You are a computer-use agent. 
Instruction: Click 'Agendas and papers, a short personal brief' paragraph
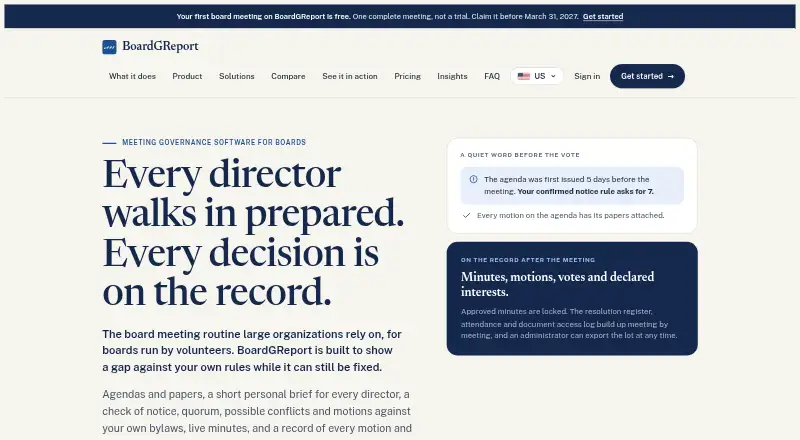point(257,411)
